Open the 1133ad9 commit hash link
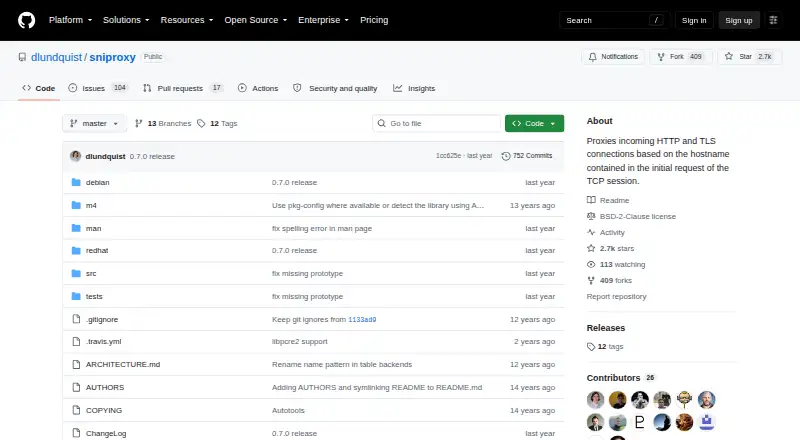 click(362, 320)
